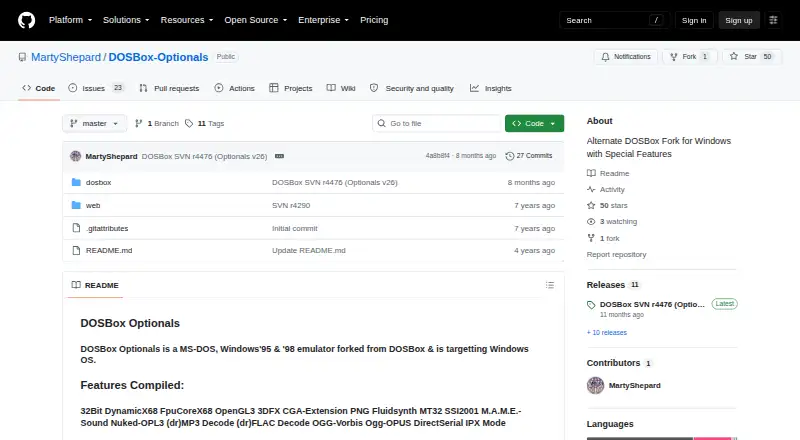
Task: Click the Notifications bell button
Action: click(x=626, y=57)
